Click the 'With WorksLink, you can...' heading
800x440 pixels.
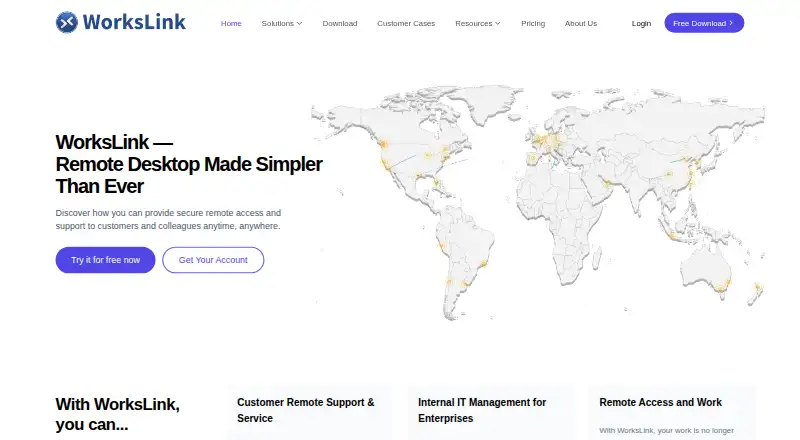pyautogui.click(x=118, y=414)
